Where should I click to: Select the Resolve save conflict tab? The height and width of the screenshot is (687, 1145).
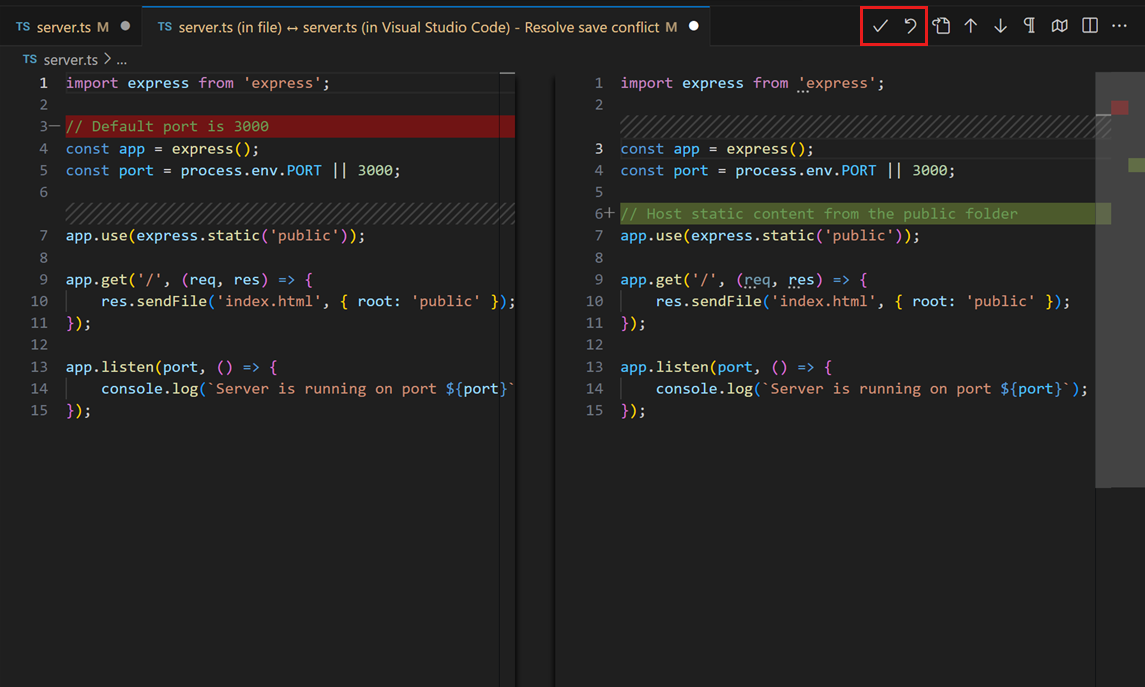pyautogui.click(x=418, y=27)
